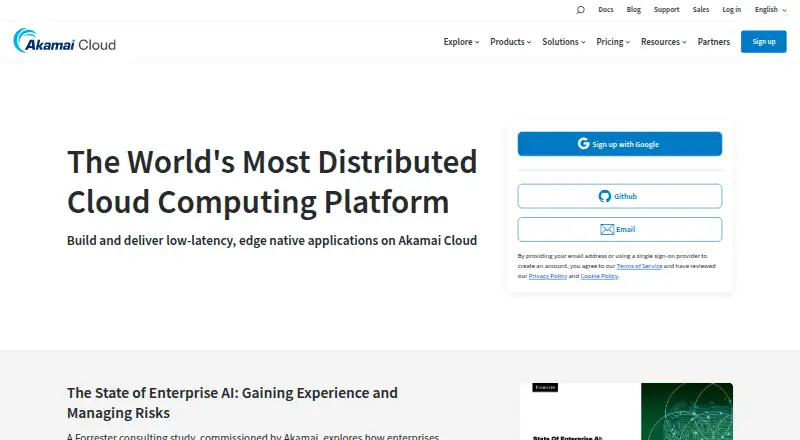The height and width of the screenshot is (440, 800).
Task: Open the Partners menu item
Action: click(x=714, y=42)
